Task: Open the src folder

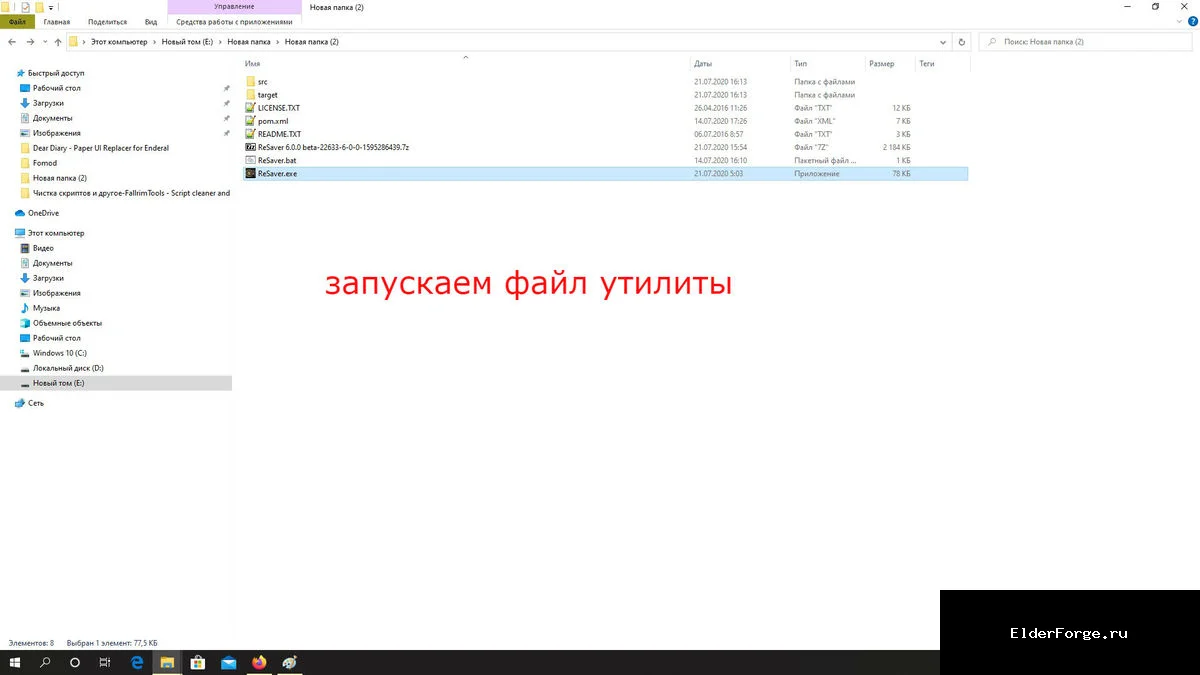Action: tap(265, 81)
